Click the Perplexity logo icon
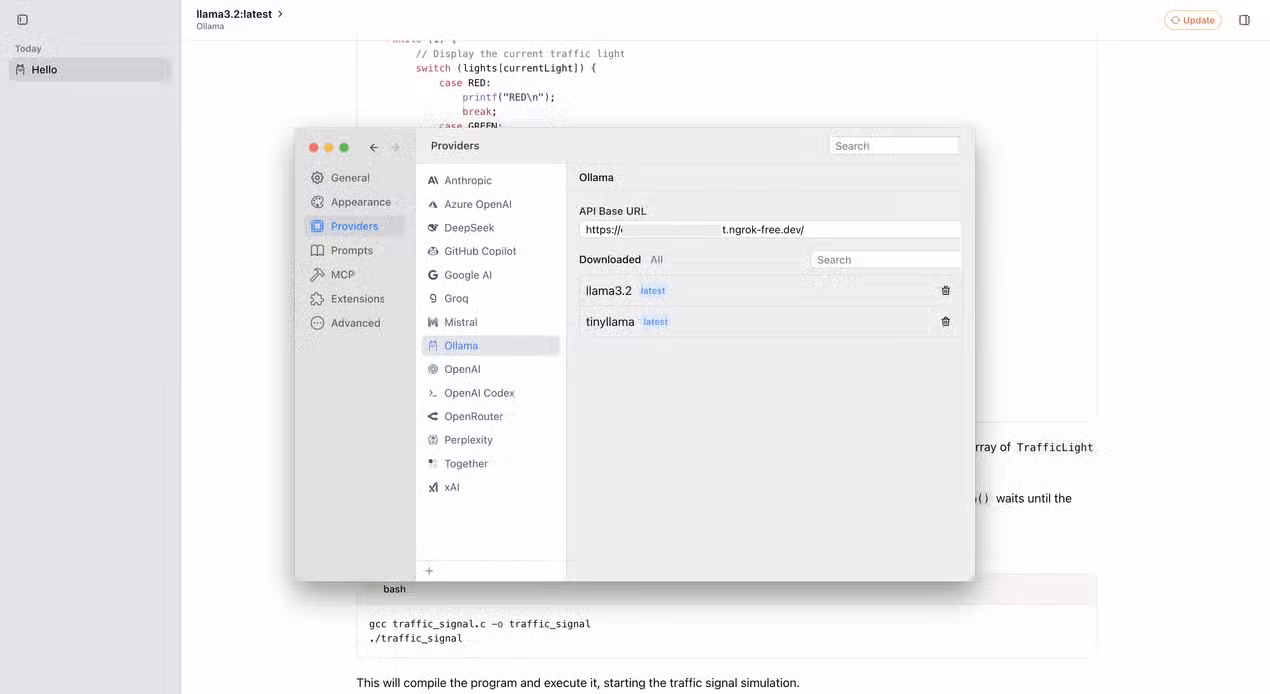 433,440
